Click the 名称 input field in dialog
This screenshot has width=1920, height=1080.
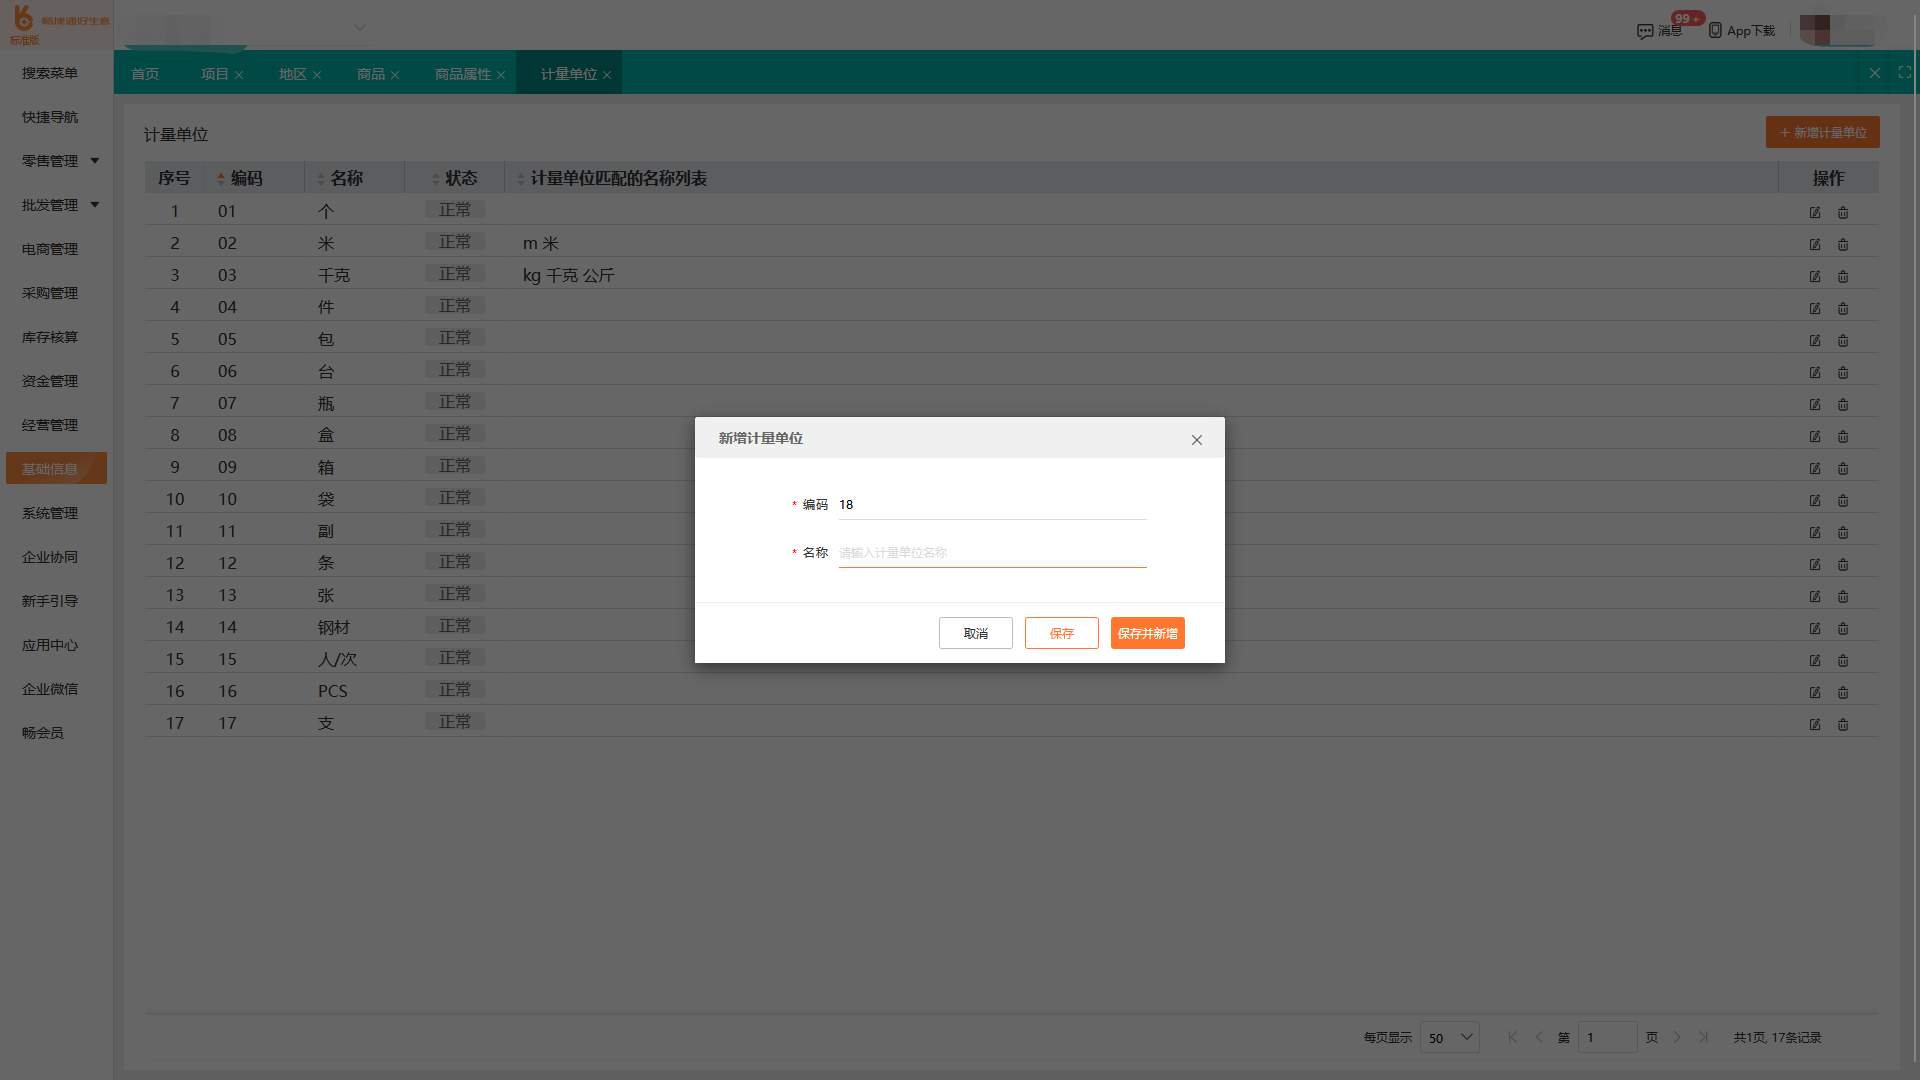(x=990, y=553)
